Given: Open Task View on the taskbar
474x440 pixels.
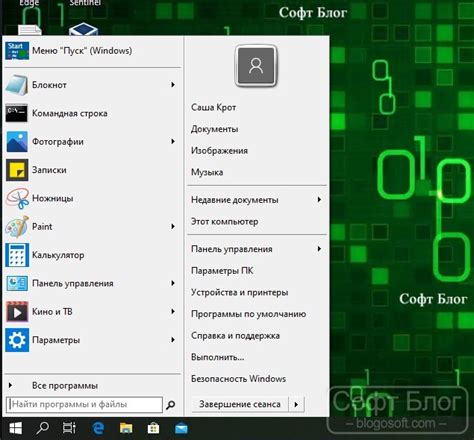Looking at the screenshot, I should (69, 428).
